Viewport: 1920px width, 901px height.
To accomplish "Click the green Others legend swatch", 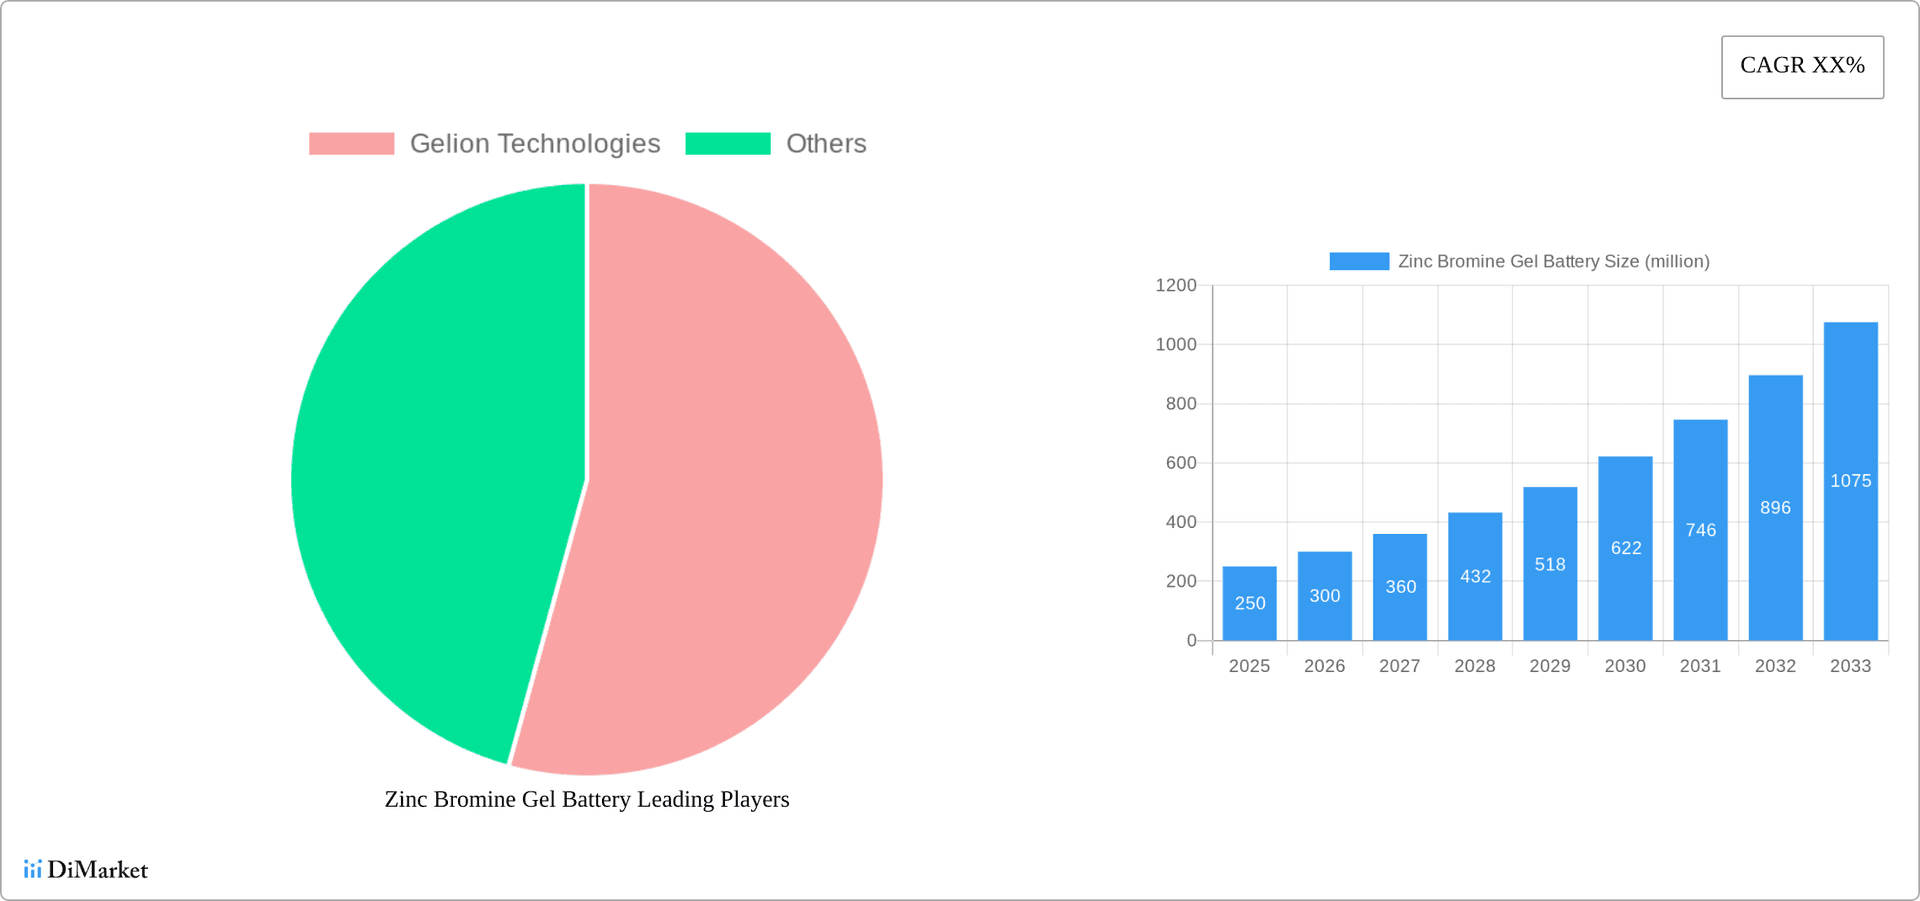I will pos(727,143).
